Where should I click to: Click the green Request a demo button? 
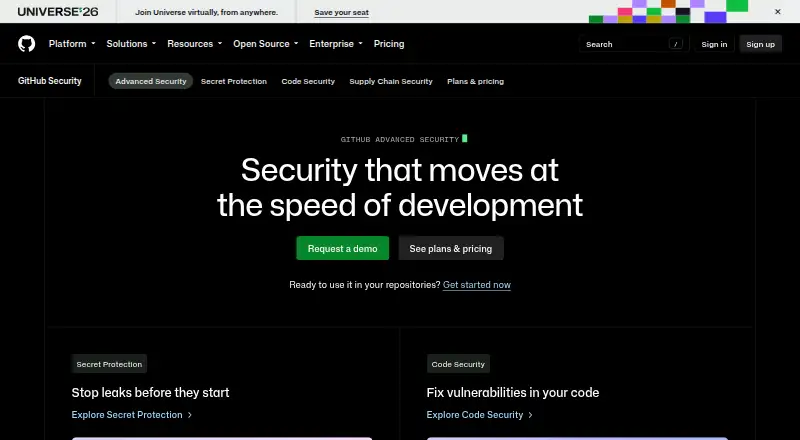pyautogui.click(x=342, y=249)
